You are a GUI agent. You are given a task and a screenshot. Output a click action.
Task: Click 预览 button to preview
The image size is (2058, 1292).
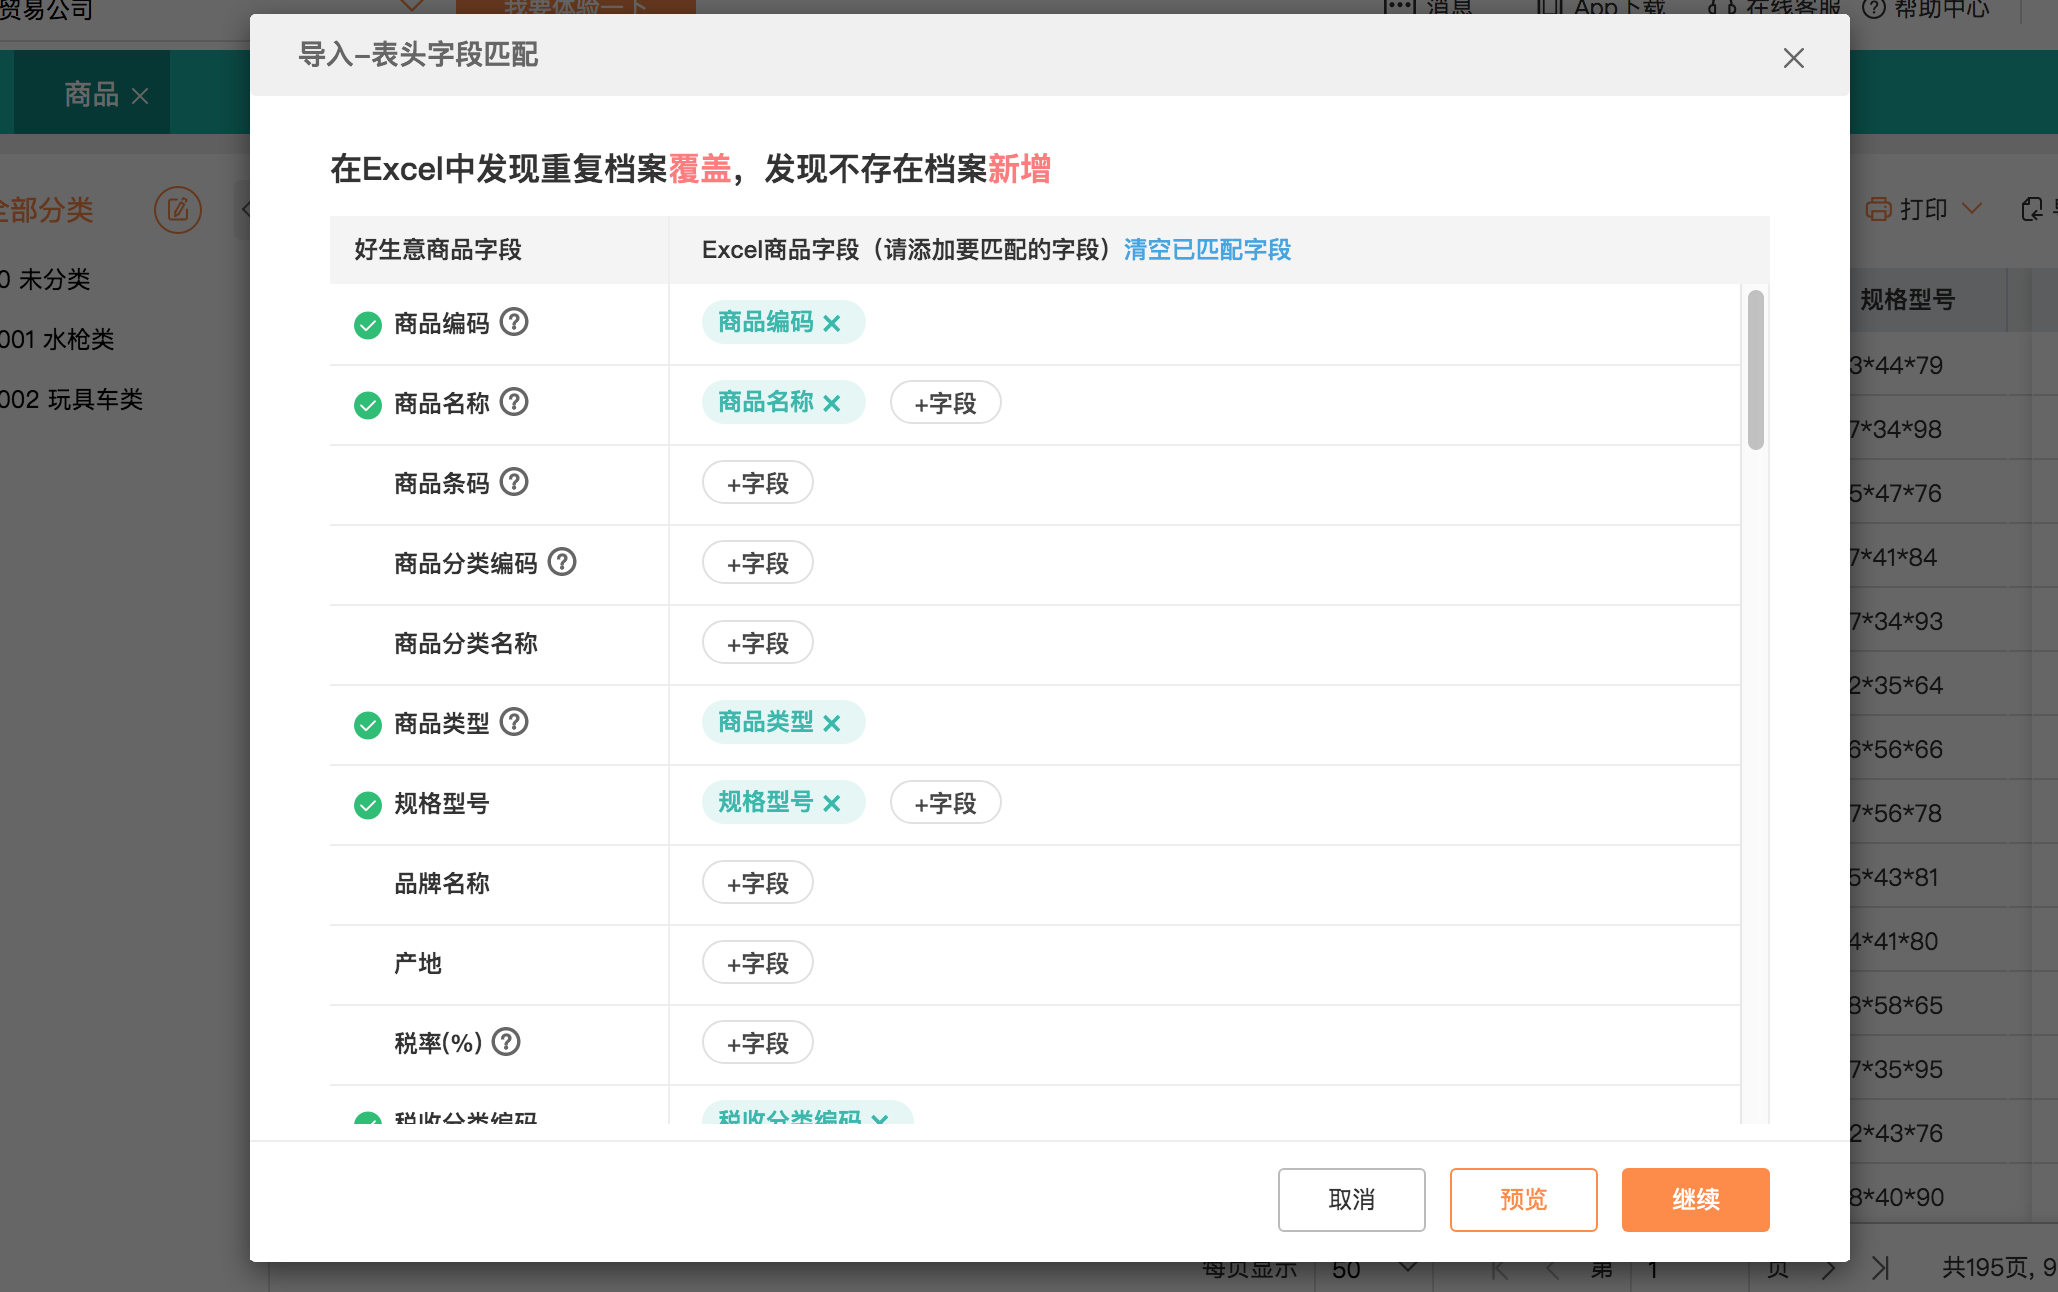[1524, 1198]
